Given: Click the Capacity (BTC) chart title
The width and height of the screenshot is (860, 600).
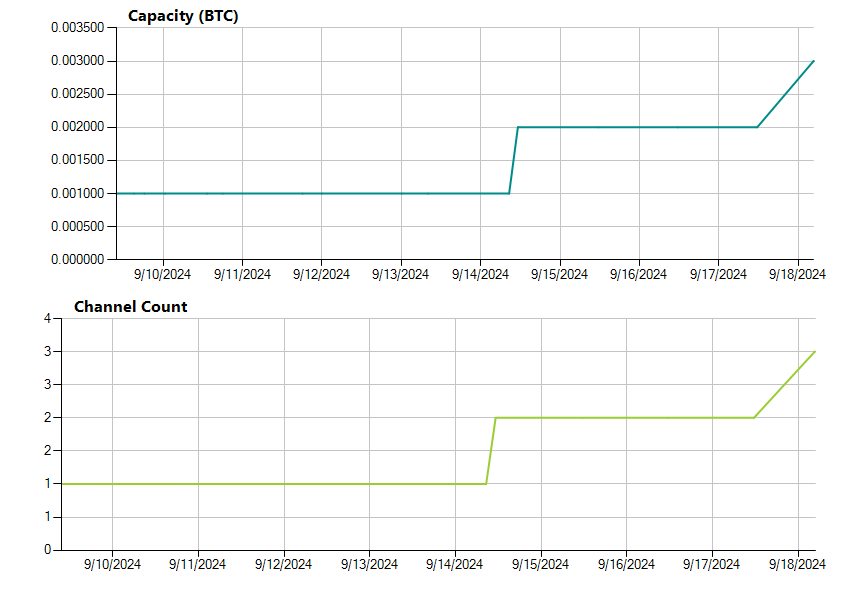Looking at the screenshot, I should point(183,16).
